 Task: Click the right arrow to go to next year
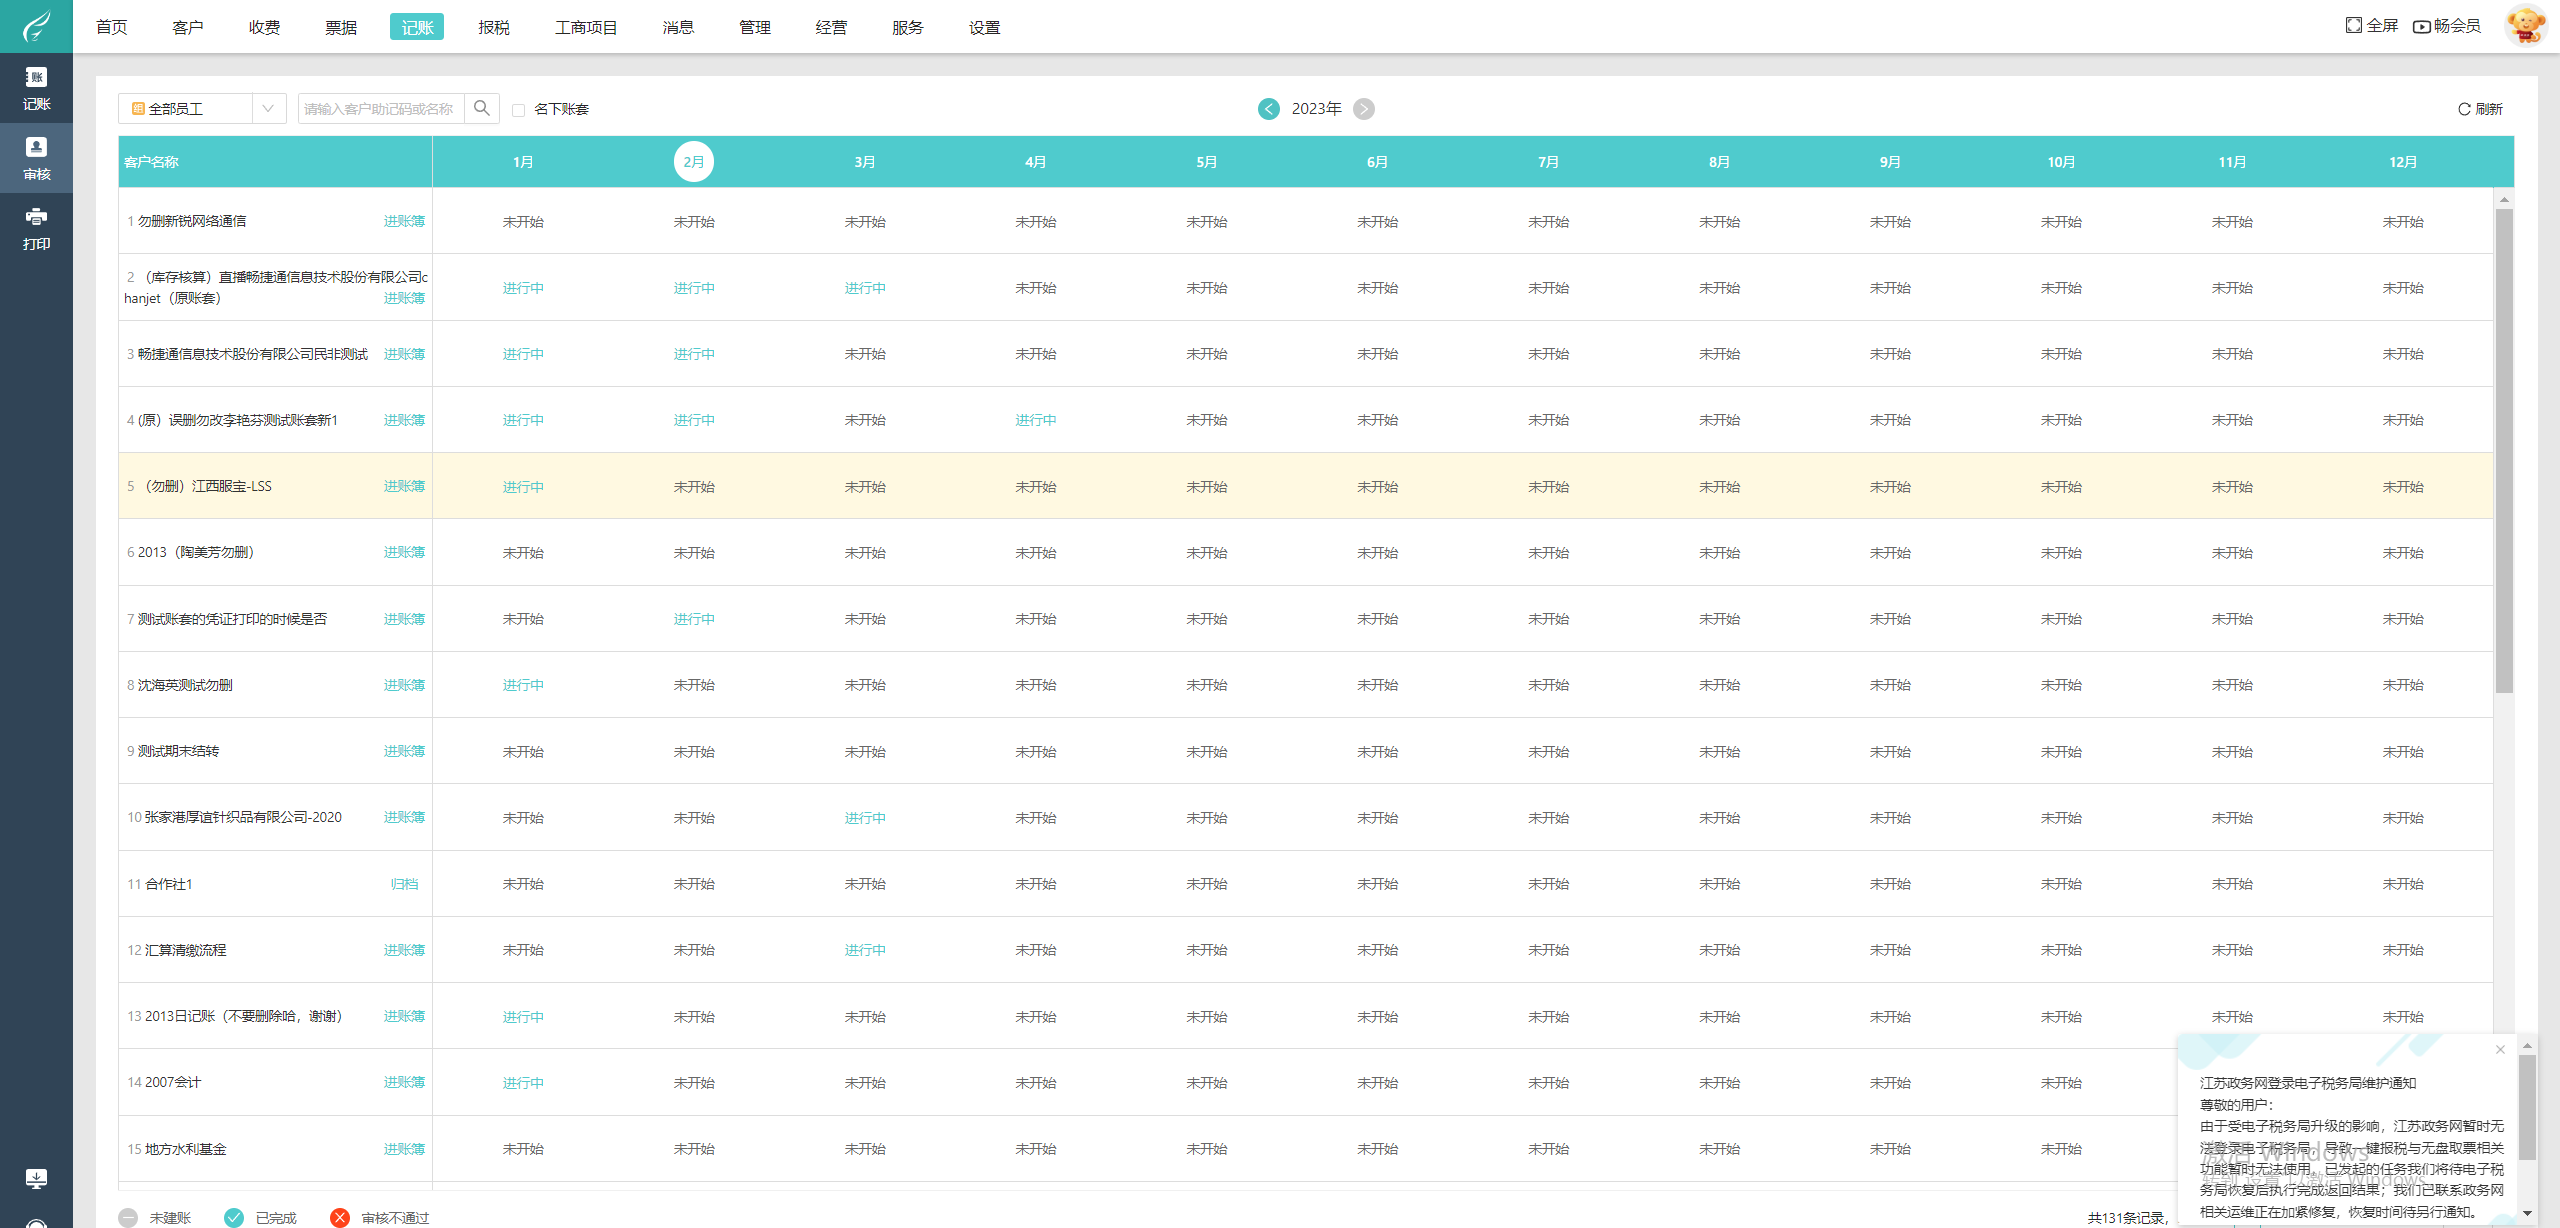tap(1368, 109)
